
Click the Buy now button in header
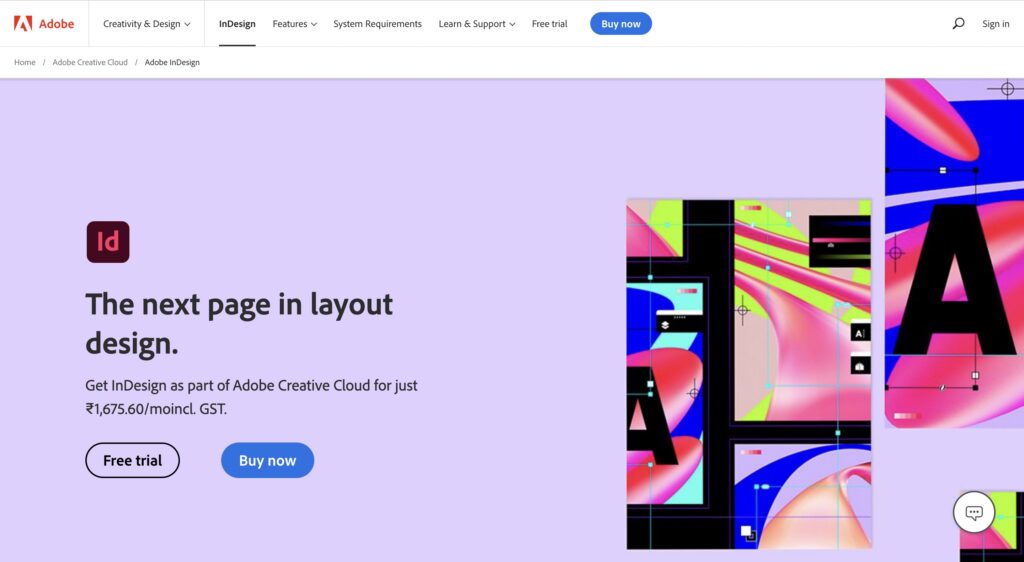click(x=620, y=23)
